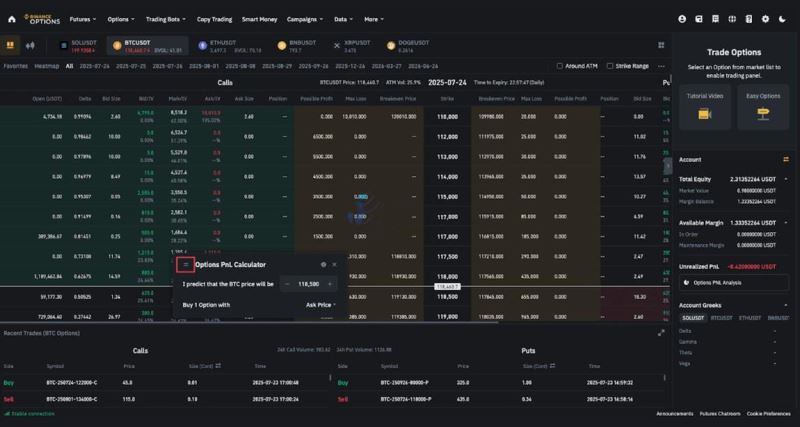Viewport: 800px width, 427px height.
Task: Open the Ask Price dropdown
Action: (x=321, y=305)
